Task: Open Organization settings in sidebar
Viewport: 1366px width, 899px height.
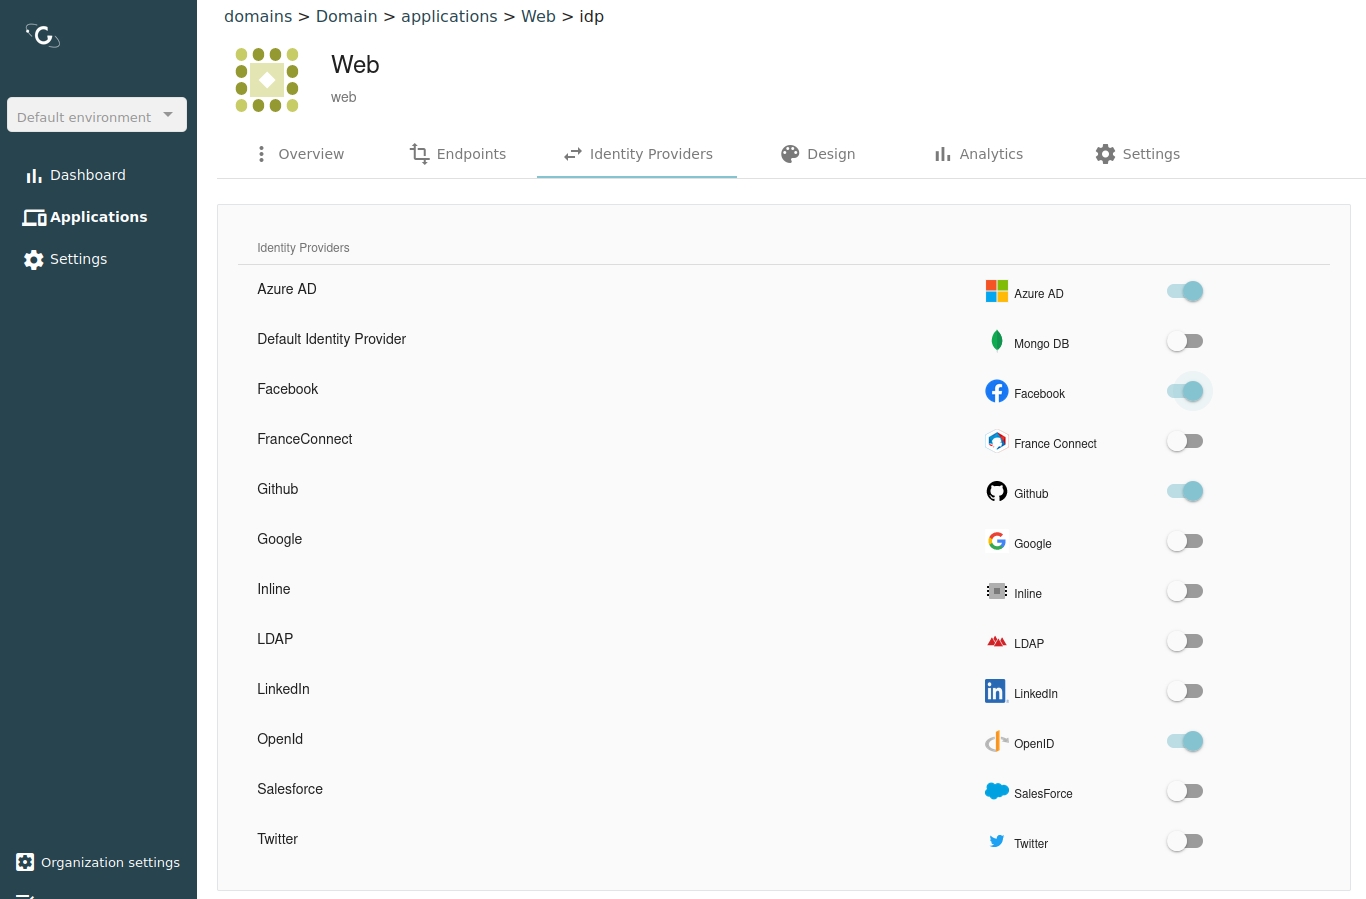Action: 98,862
